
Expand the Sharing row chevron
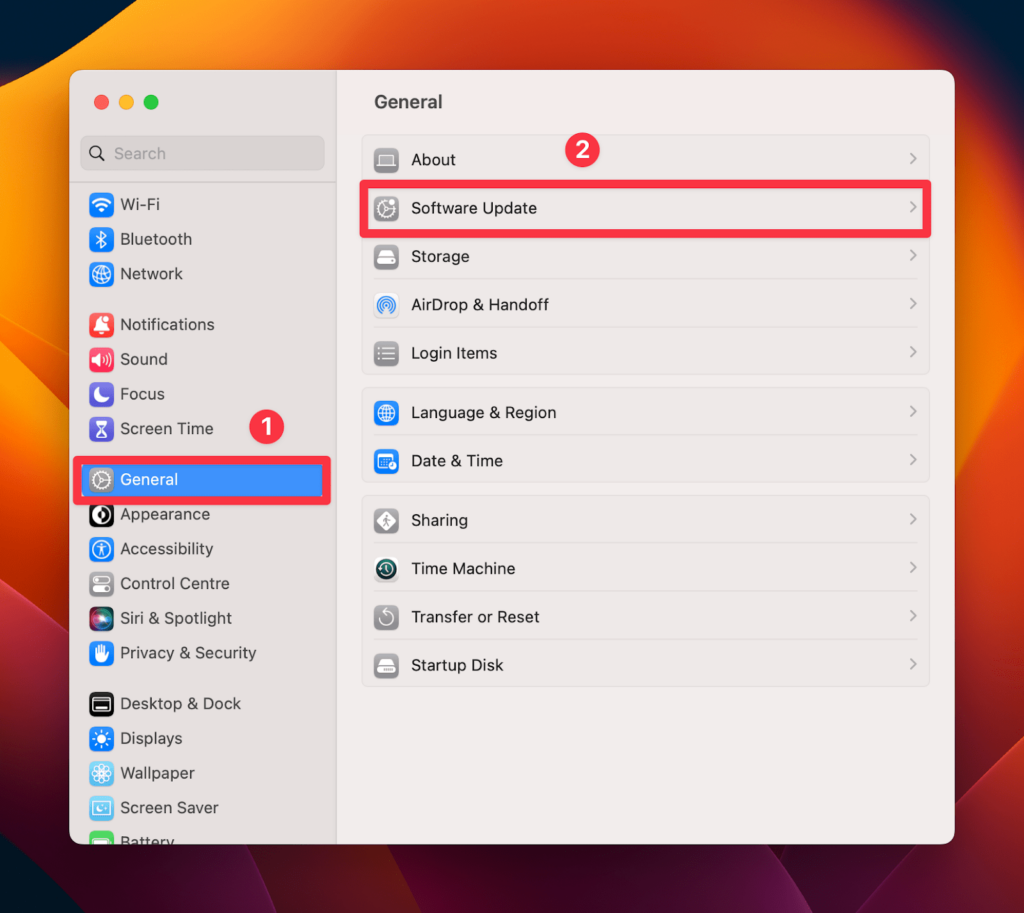[913, 519]
